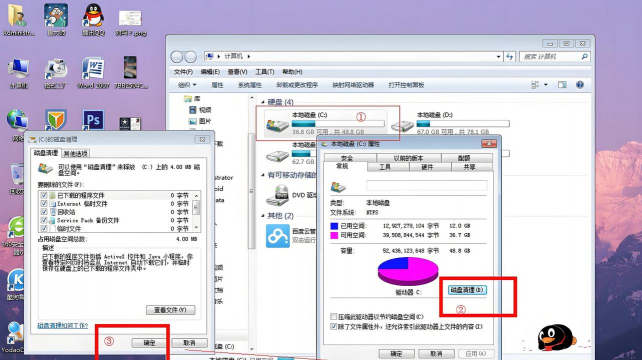Screen dimensions: 642x360
Task: Toggle allow indexing file contents checkbox
Action: tap(334, 326)
